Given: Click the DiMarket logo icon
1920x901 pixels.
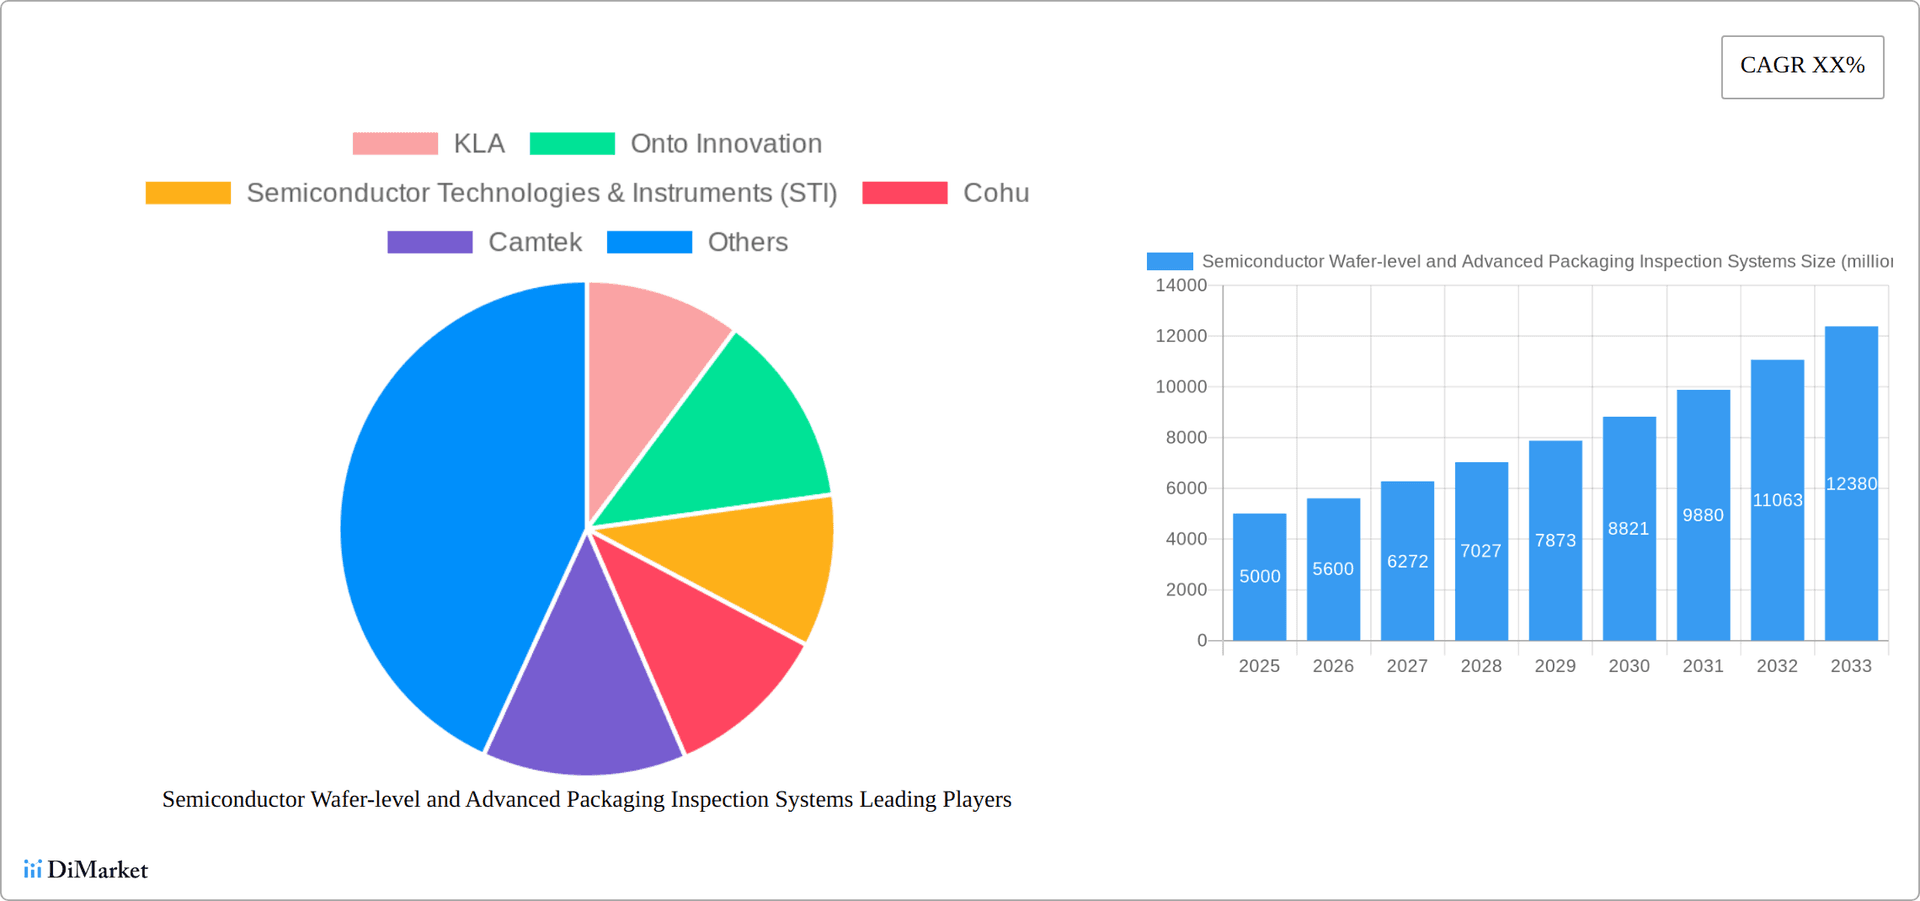Looking at the screenshot, I should pyautogui.click(x=33, y=868).
